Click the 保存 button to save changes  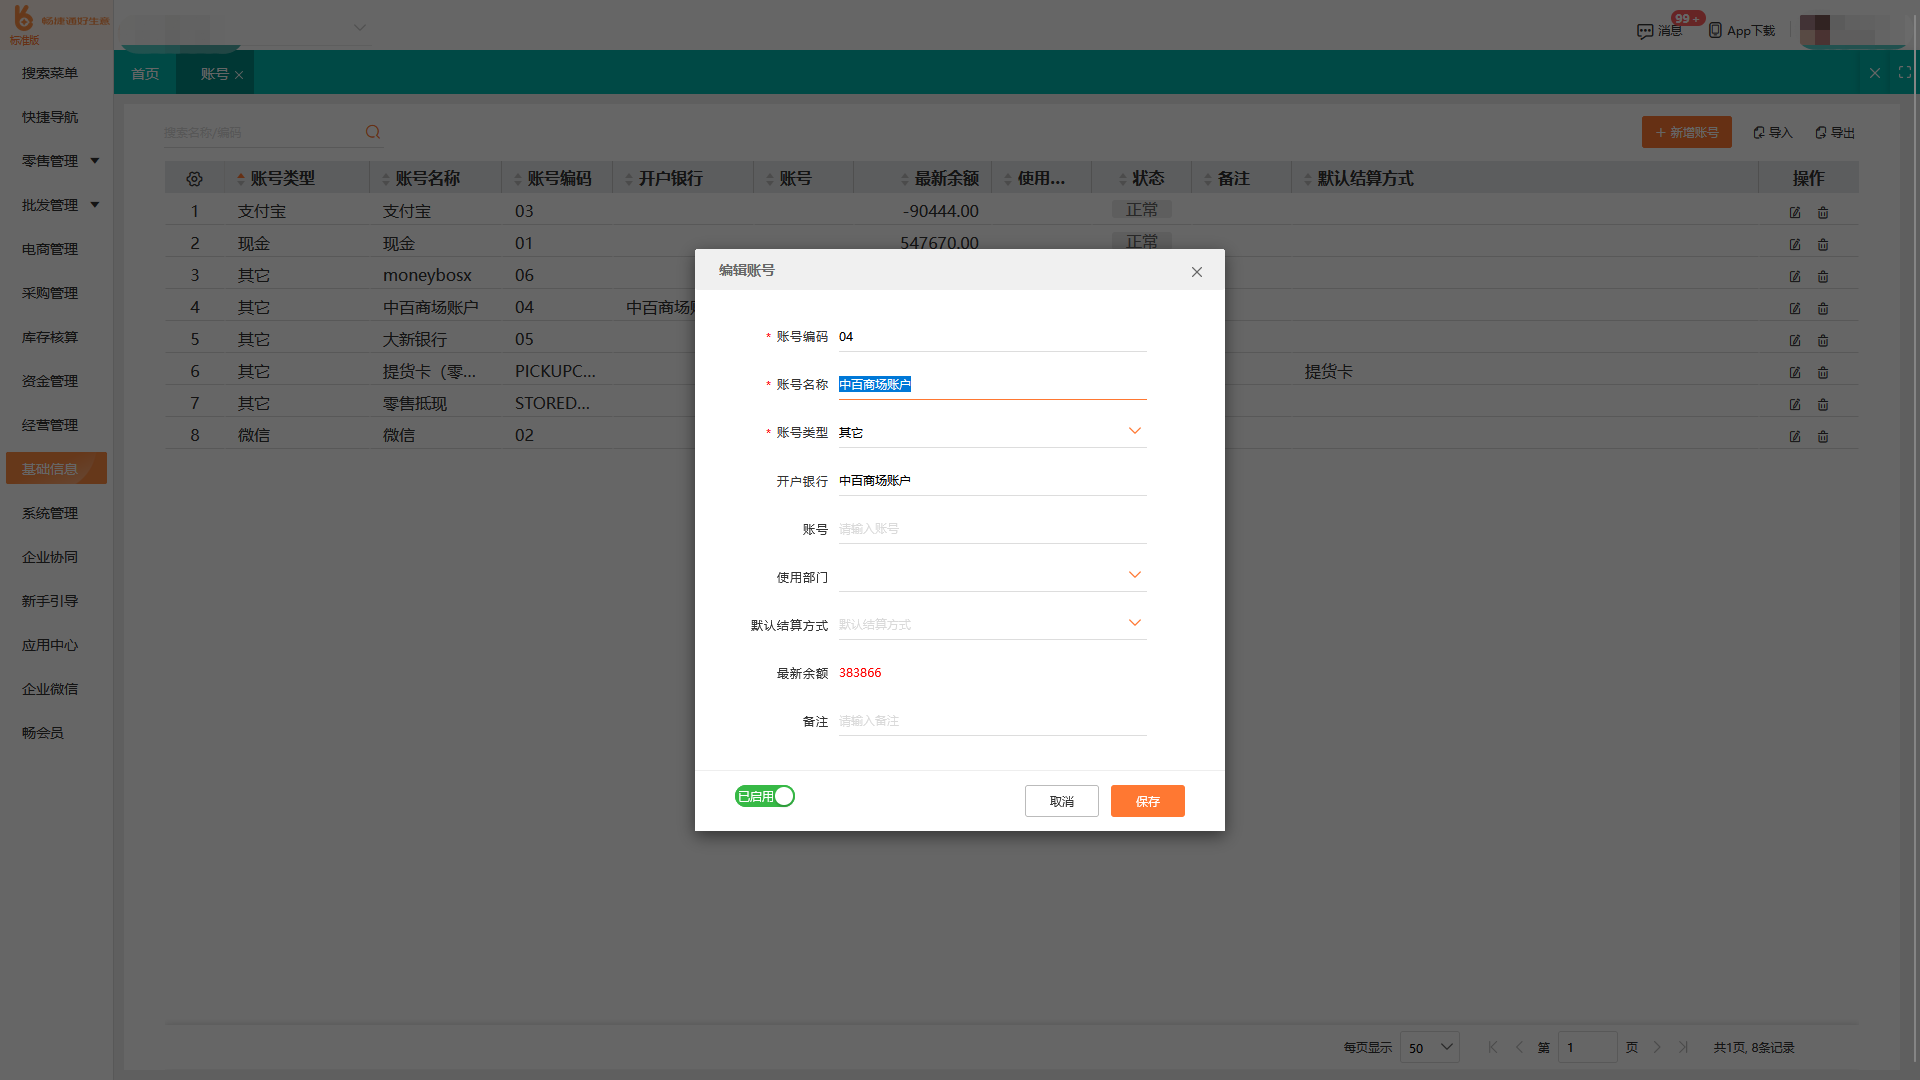[x=1147, y=800]
